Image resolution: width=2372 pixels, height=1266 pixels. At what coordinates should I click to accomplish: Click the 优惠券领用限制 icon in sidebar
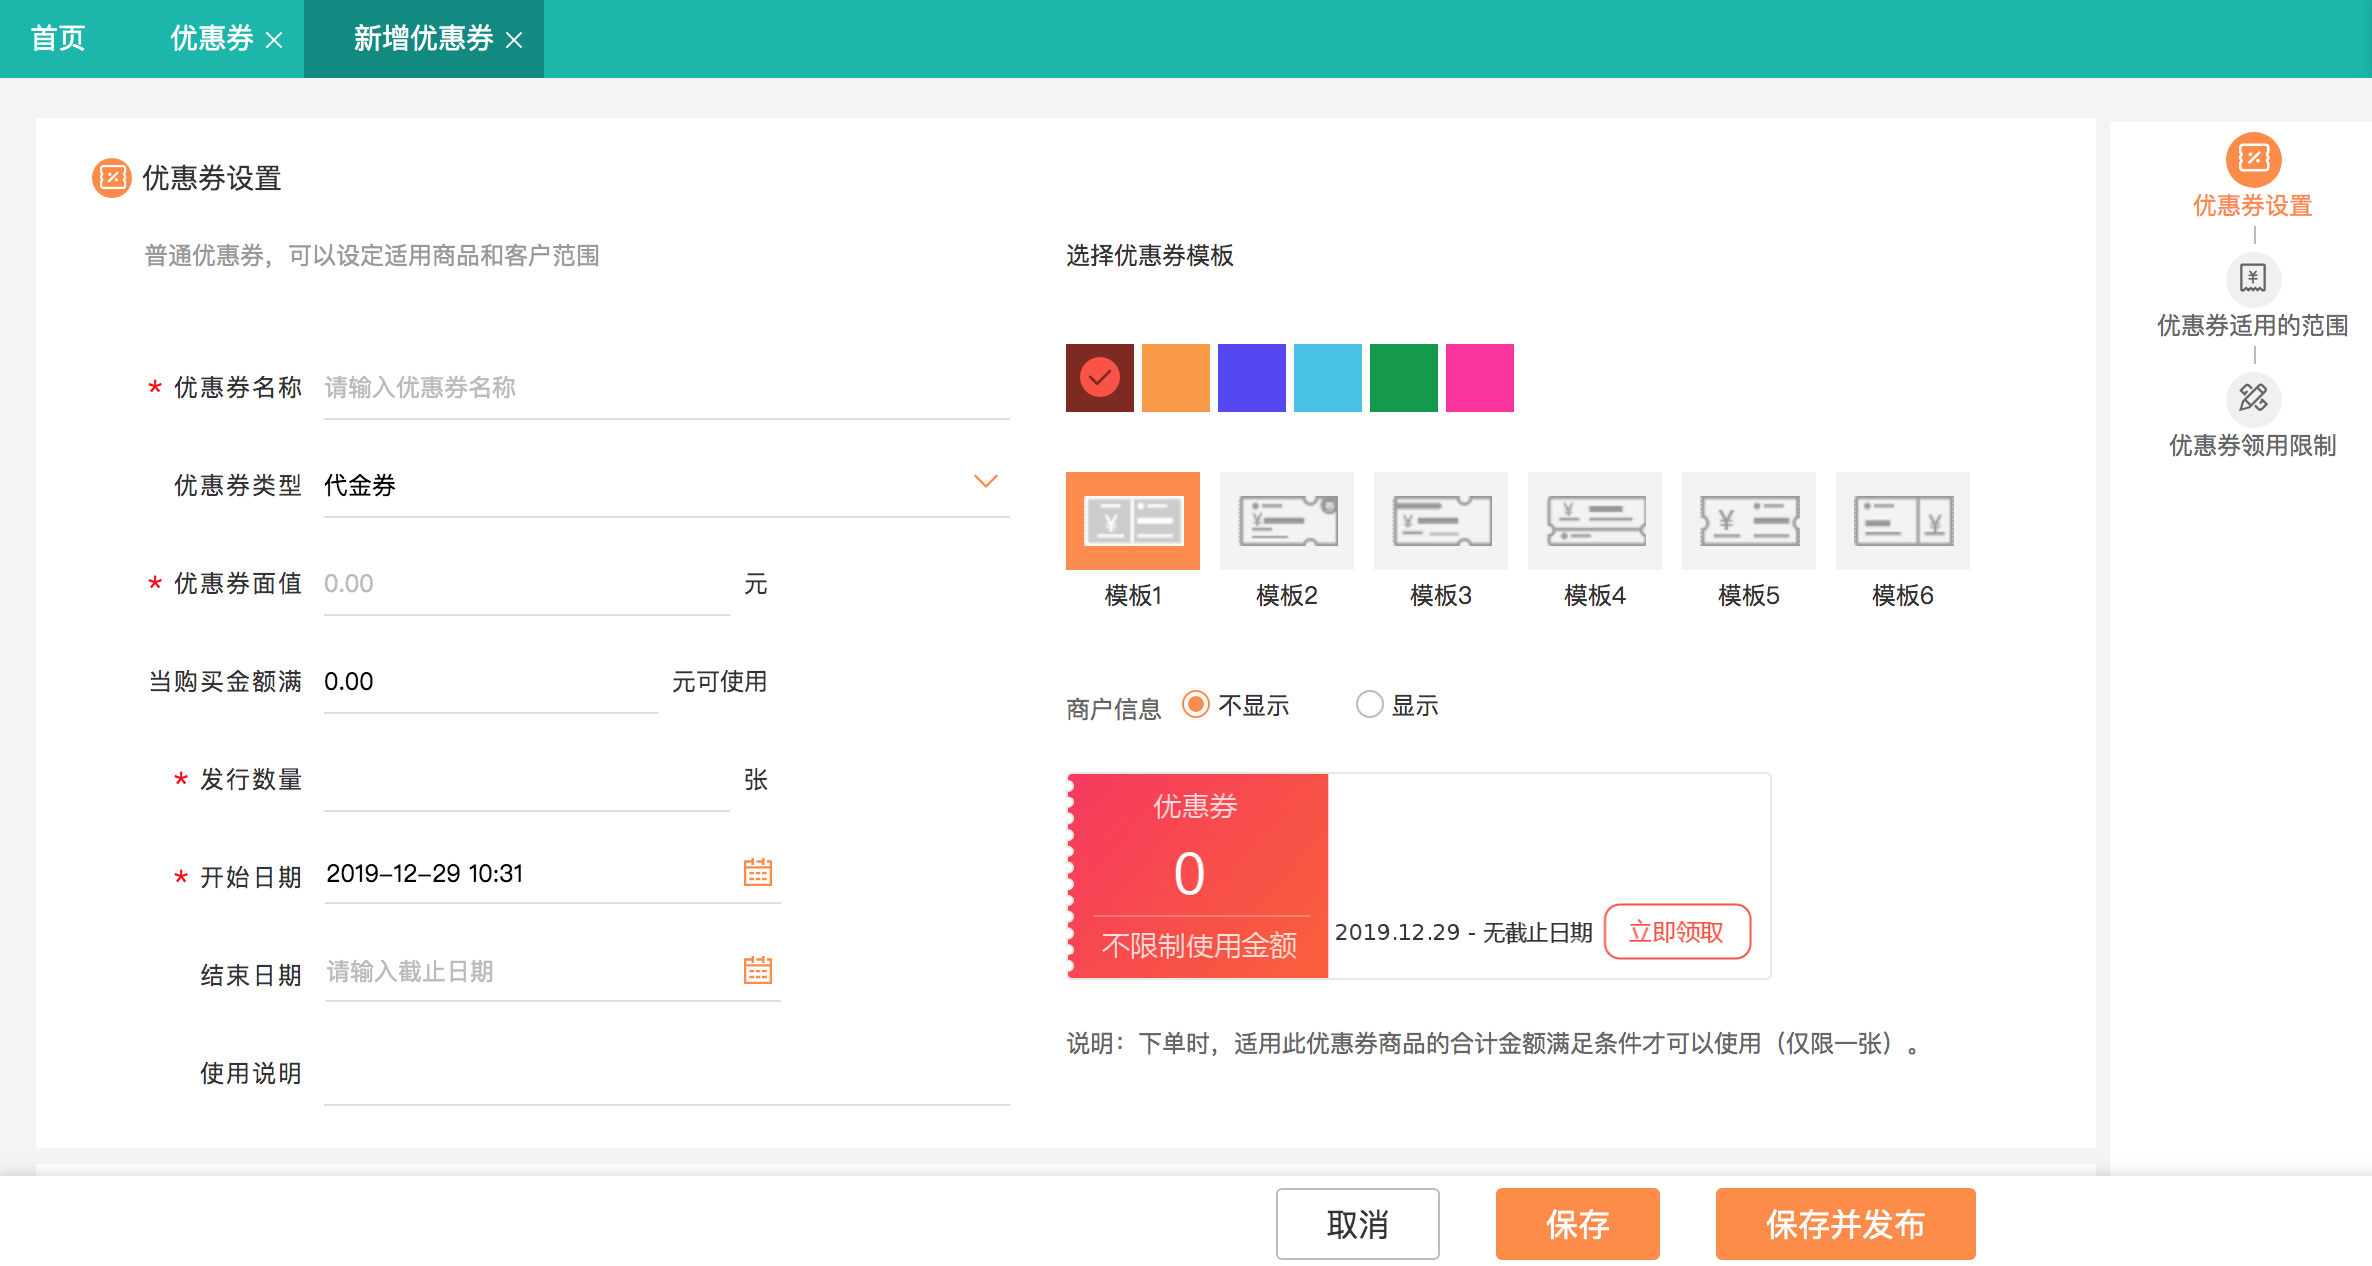click(x=2253, y=405)
